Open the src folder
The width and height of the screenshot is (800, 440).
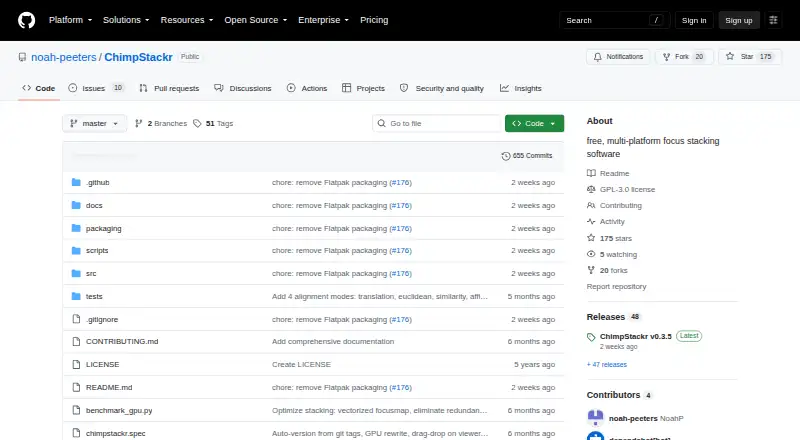click(91, 274)
